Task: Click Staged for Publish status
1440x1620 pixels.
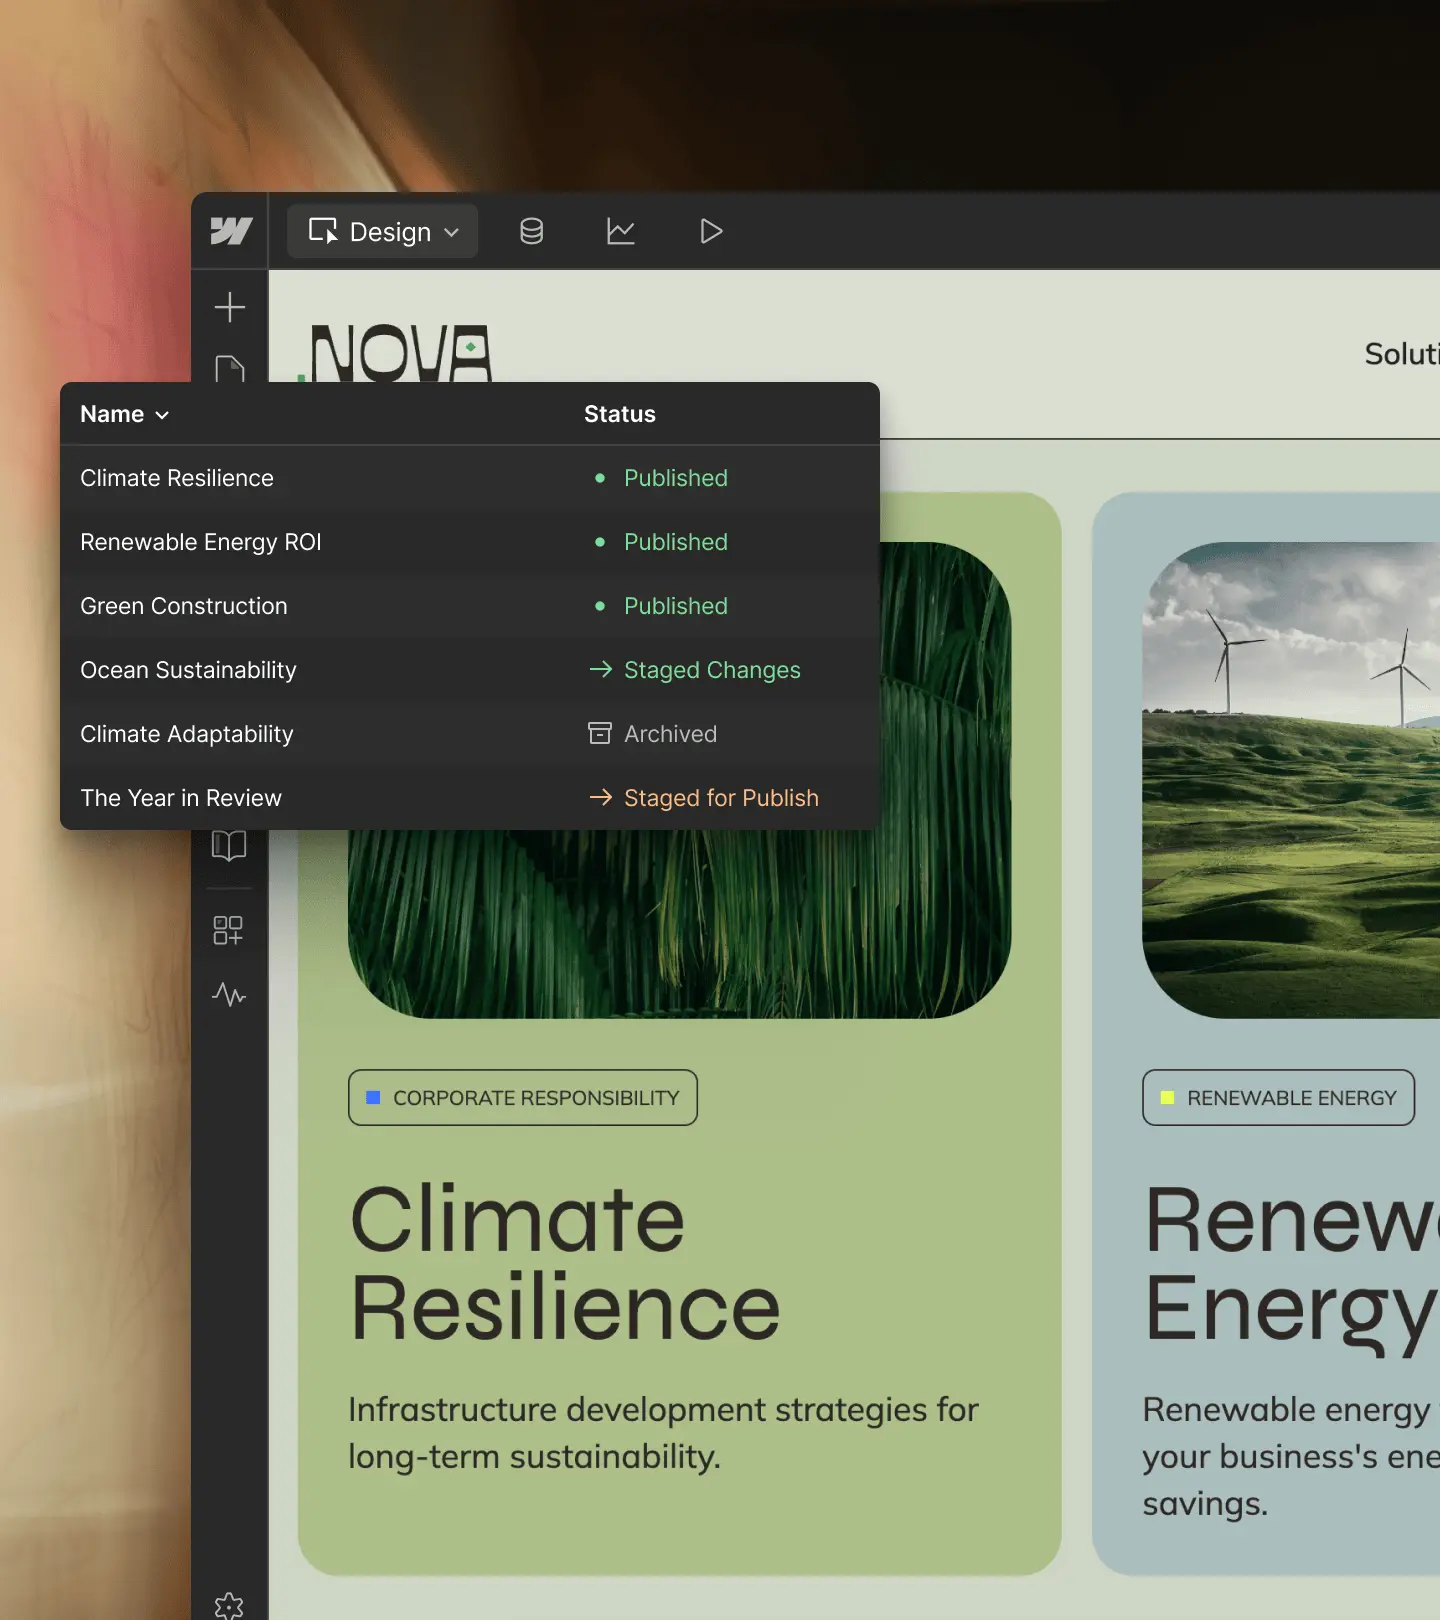Action: [720, 798]
